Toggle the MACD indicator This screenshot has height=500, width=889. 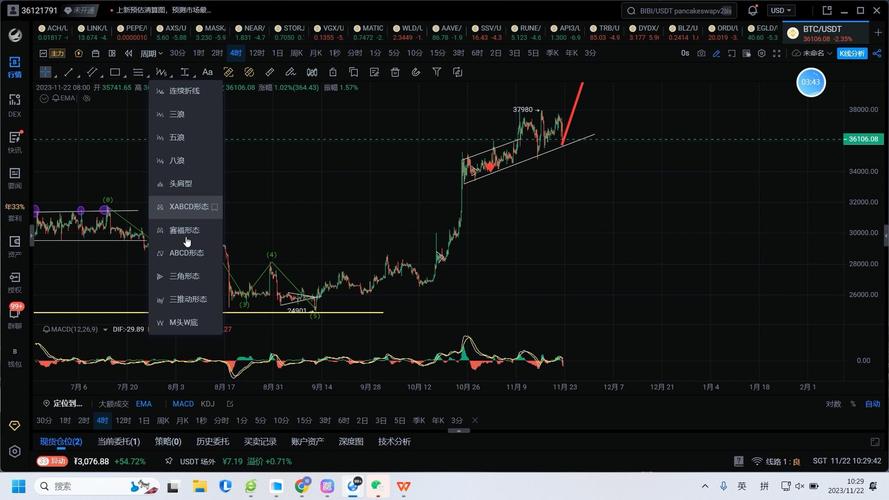point(183,404)
